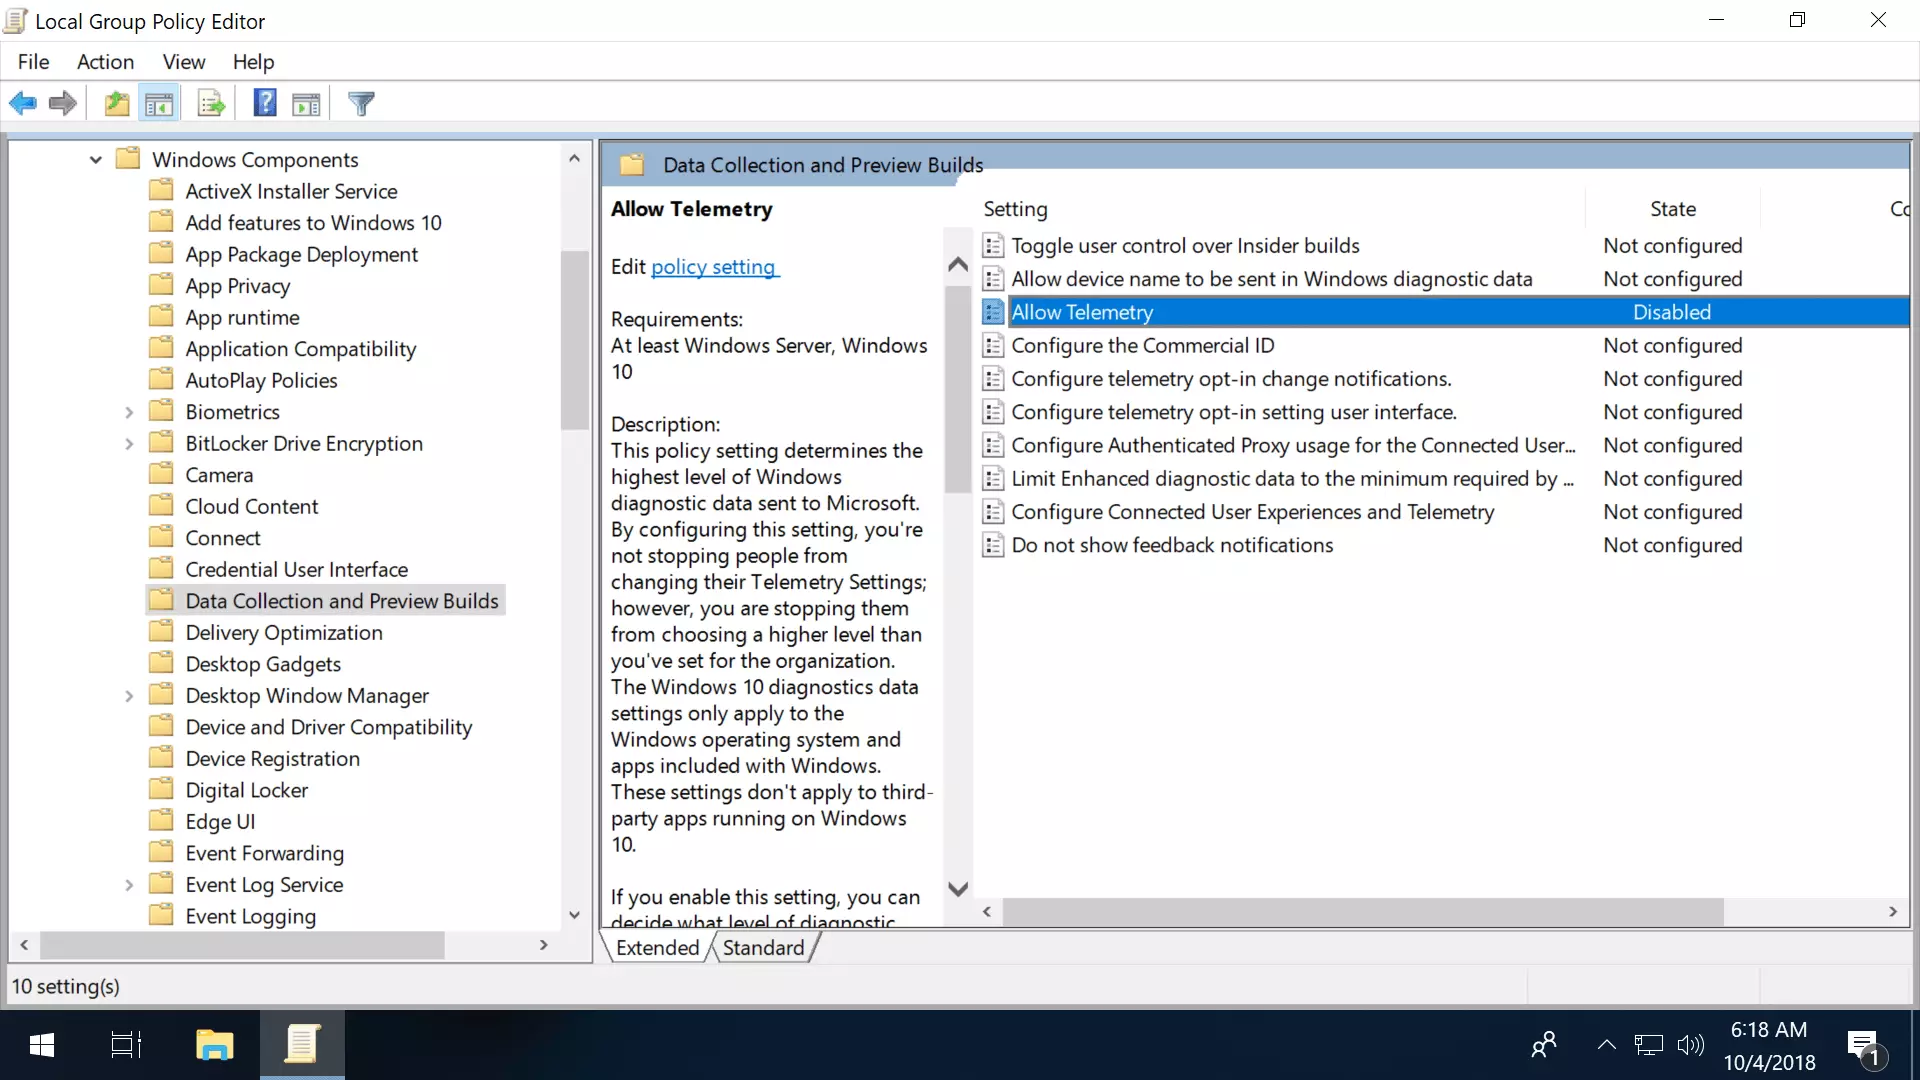Click the View icon in toolbar
The width and height of the screenshot is (1920, 1080).
[x=183, y=61]
